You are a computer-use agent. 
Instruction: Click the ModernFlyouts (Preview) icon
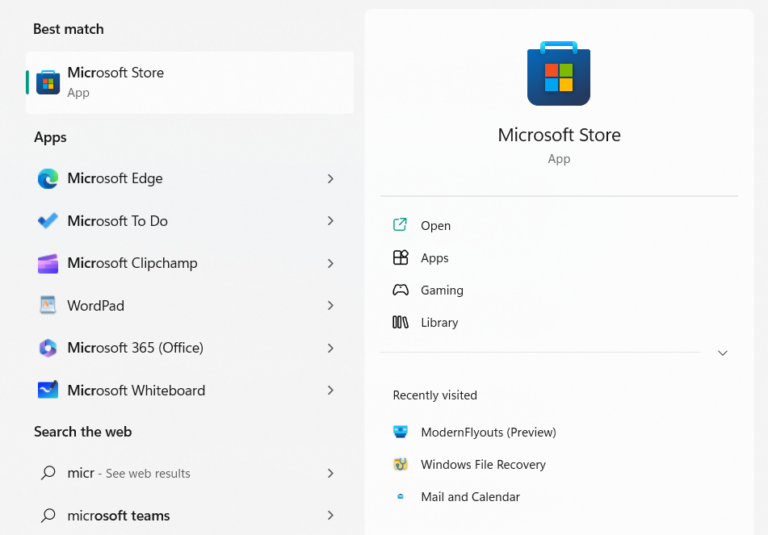coord(400,432)
